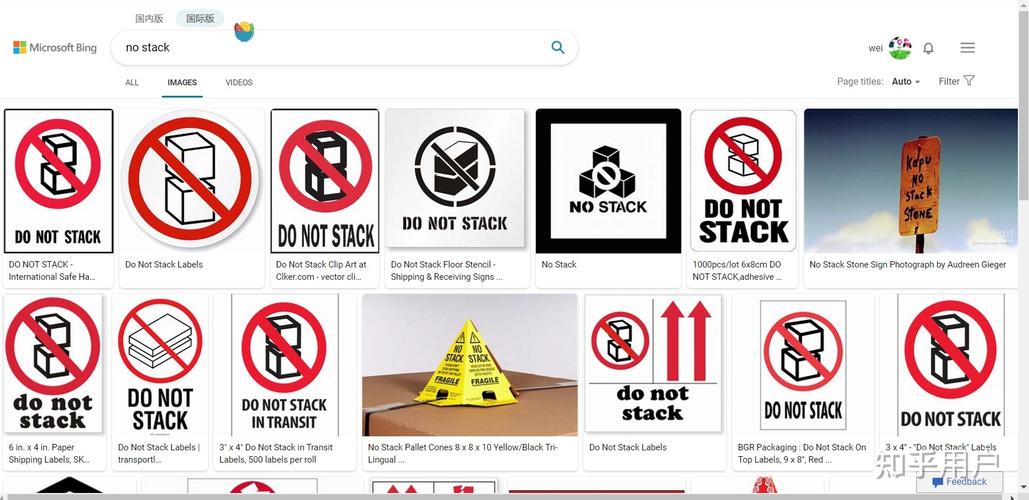
Task: Open the Do Not Stack floor stencil image
Action: [x=455, y=181]
